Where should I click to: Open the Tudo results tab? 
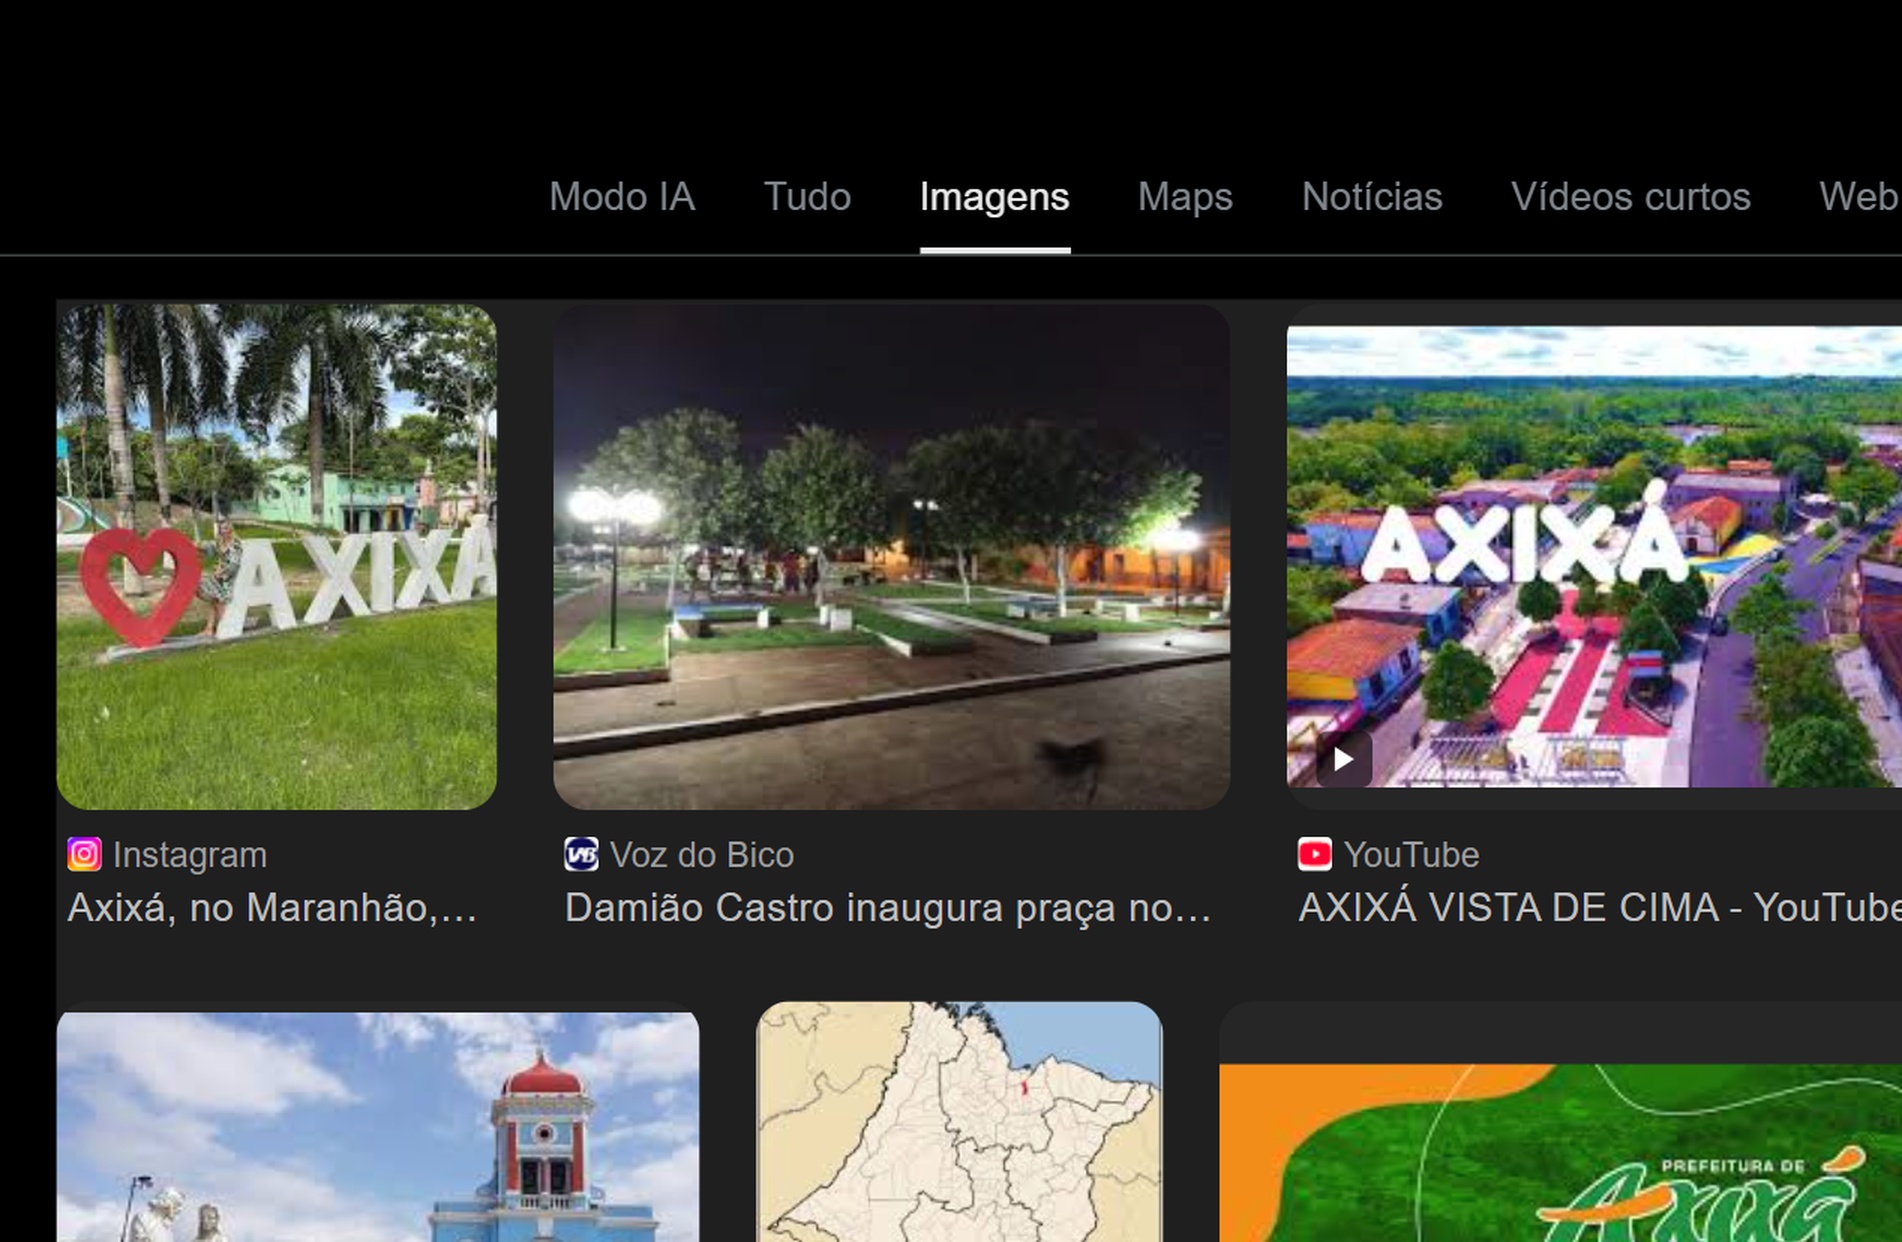tap(807, 197)
